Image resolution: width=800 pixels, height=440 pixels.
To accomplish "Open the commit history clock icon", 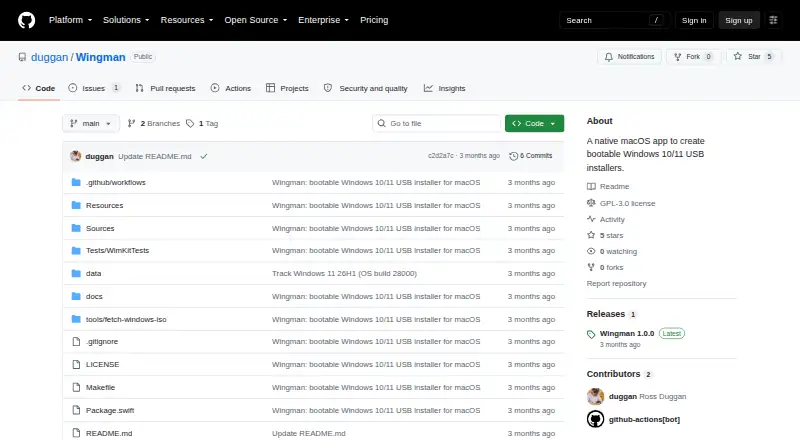I will tap(514, 156).
